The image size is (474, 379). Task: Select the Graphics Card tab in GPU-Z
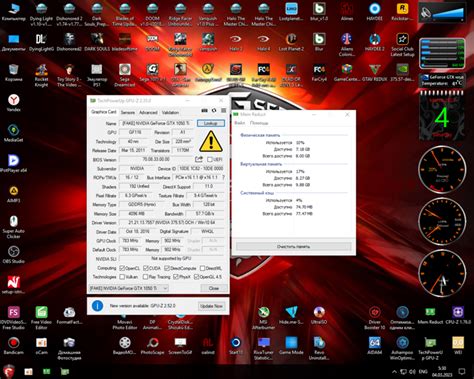click(x=104, y=112)
